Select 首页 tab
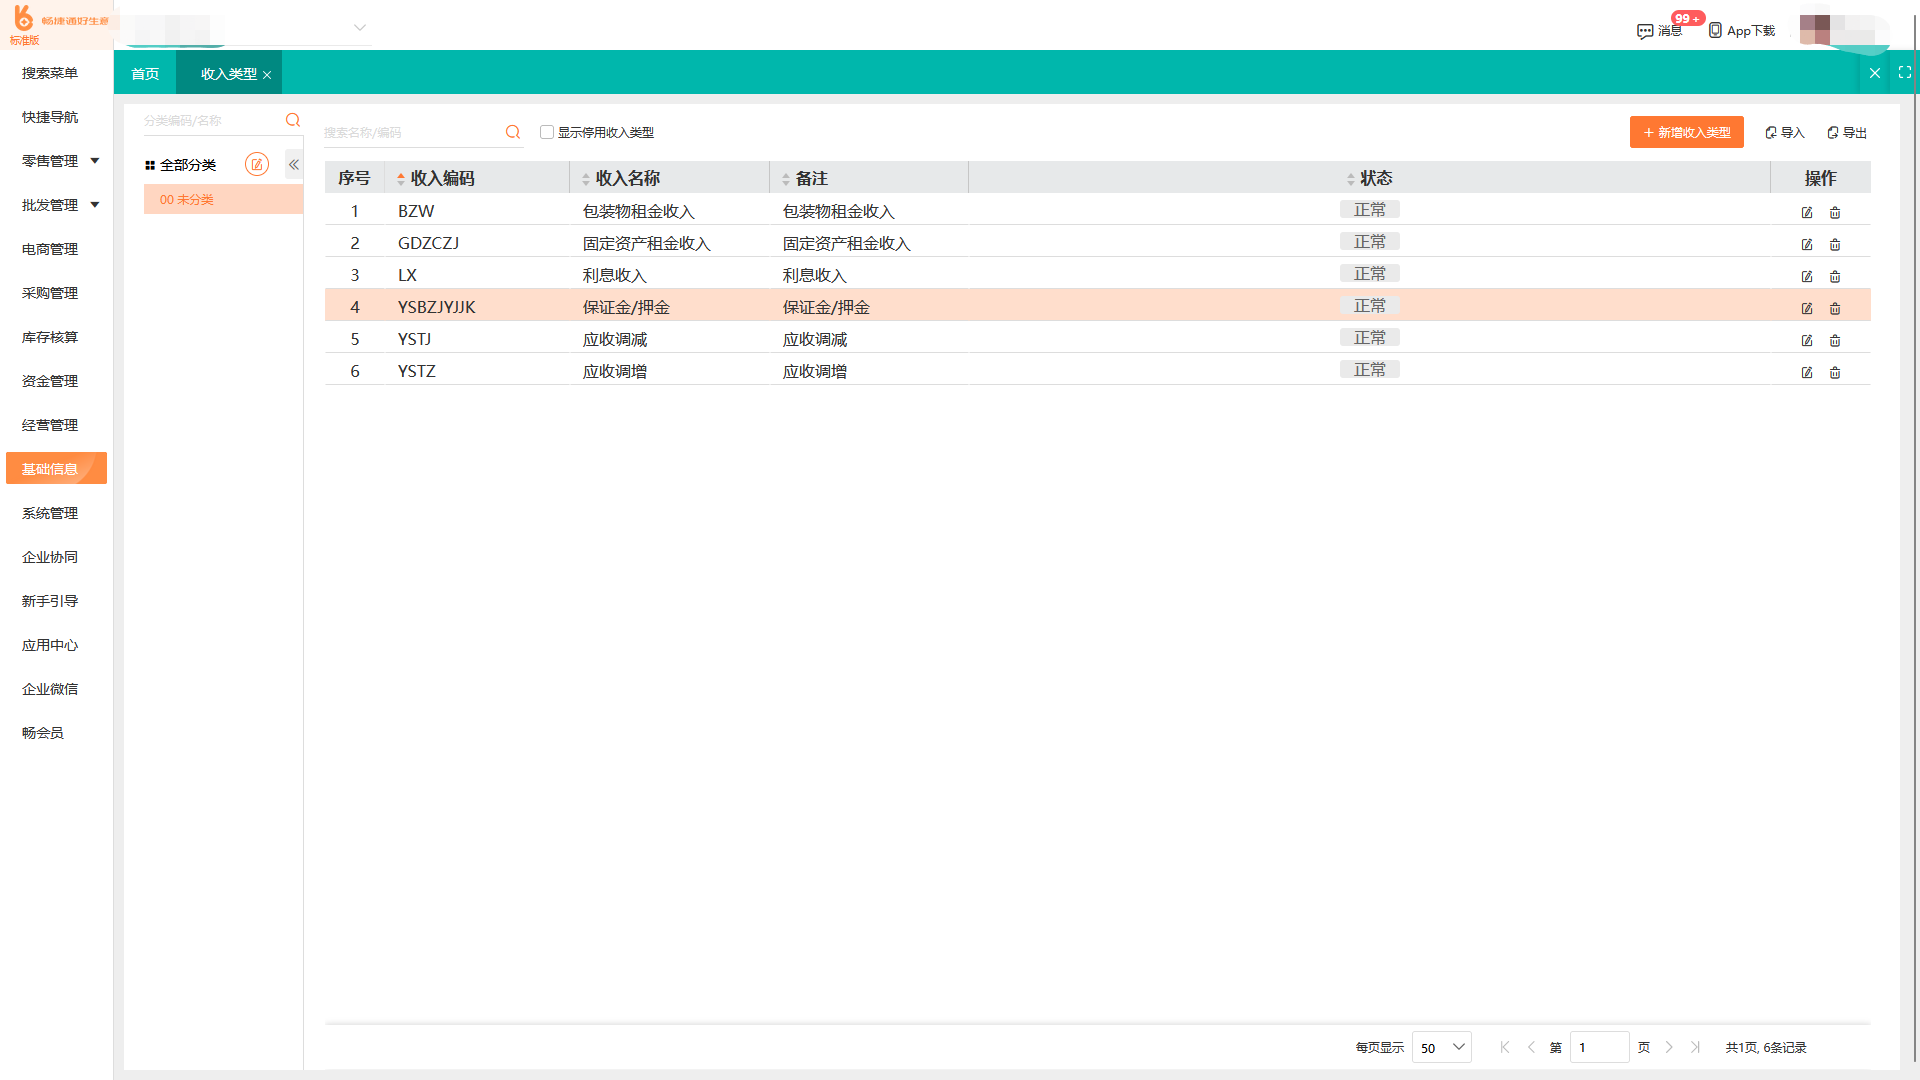The width and height of the screenshot is (1920, 1080). (x=145, y=73)
